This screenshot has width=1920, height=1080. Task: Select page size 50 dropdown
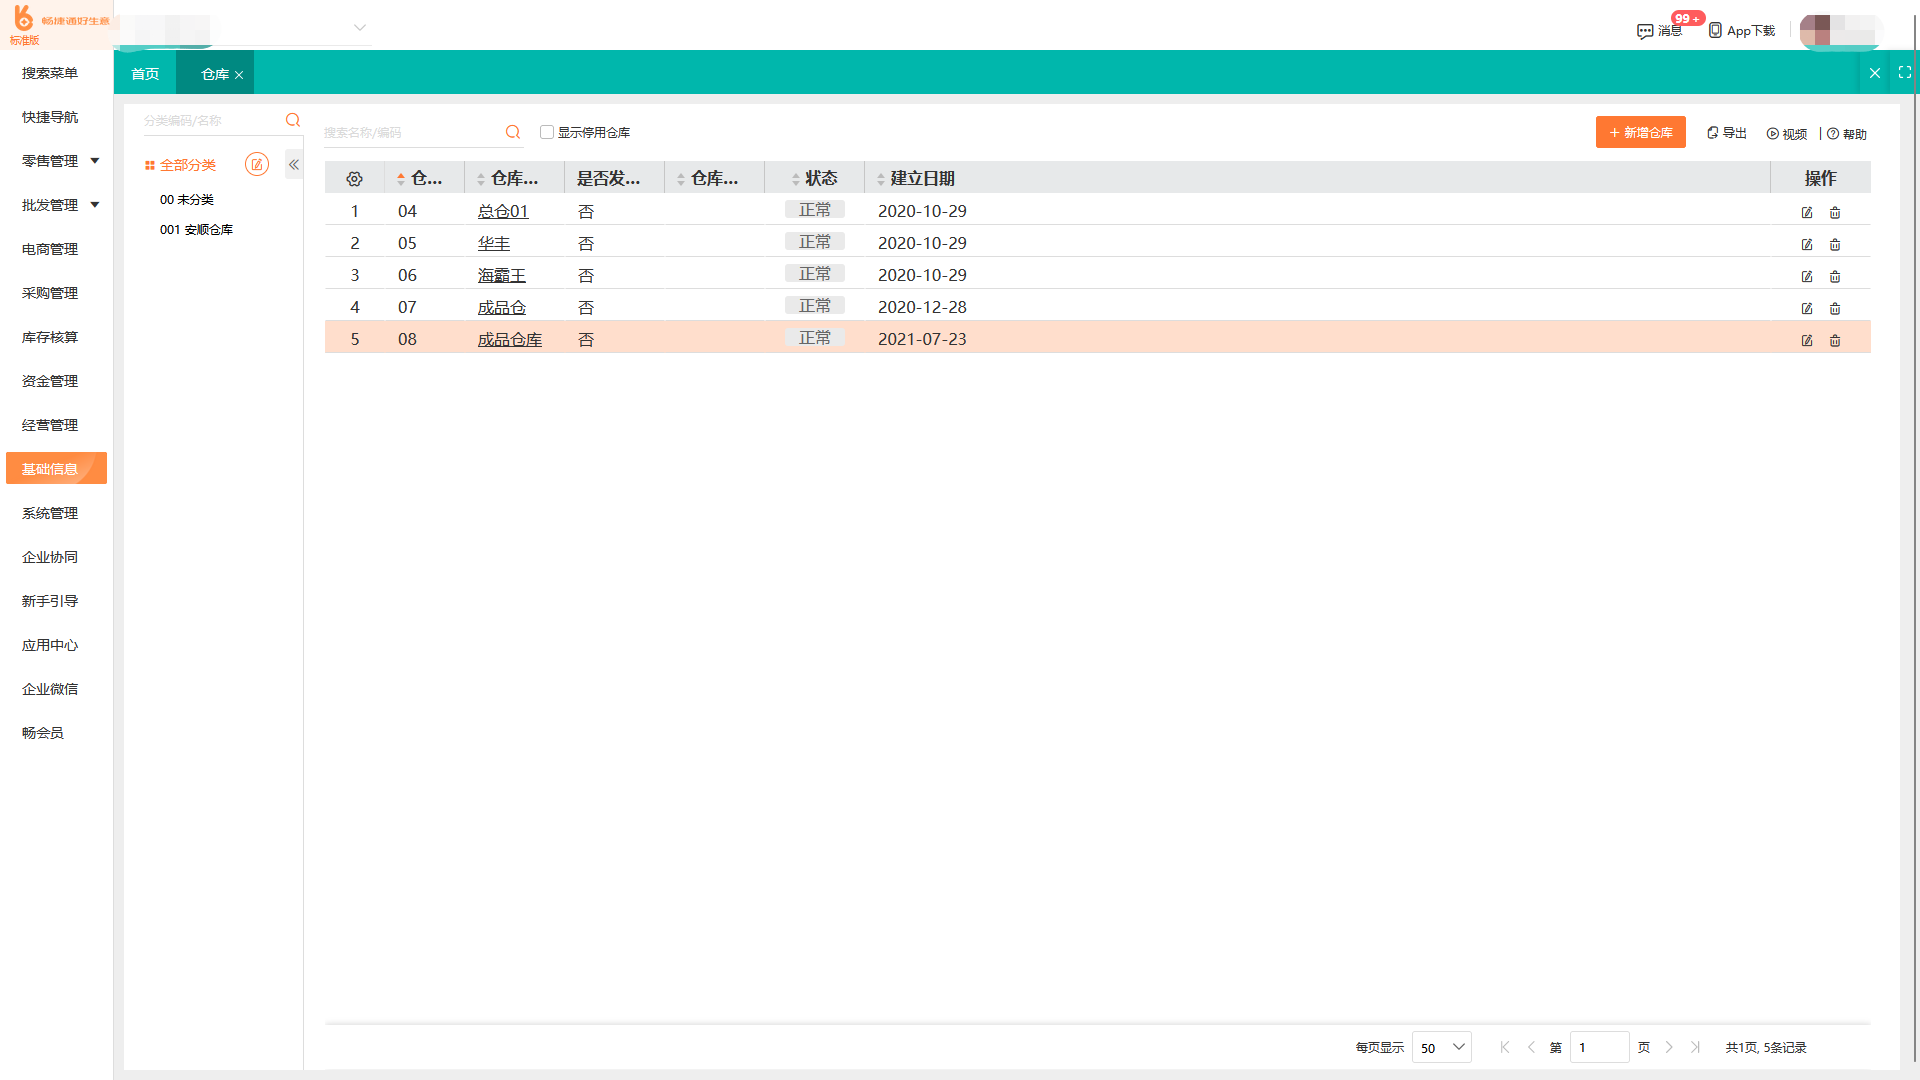coord(1439,1047)
